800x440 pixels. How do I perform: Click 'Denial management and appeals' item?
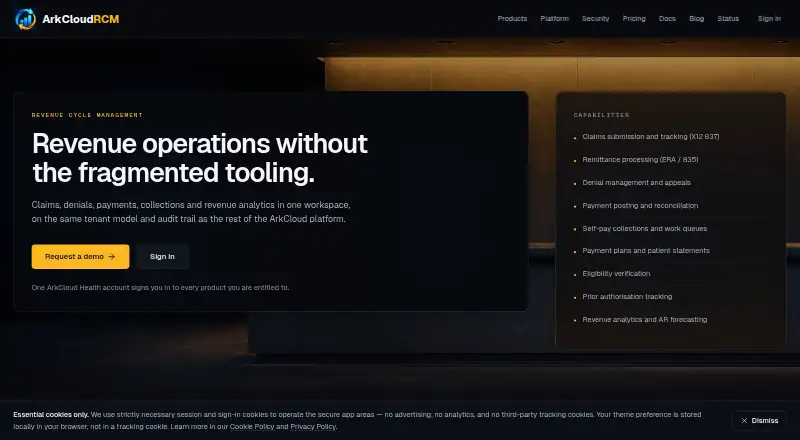click(x=636, y=183)
